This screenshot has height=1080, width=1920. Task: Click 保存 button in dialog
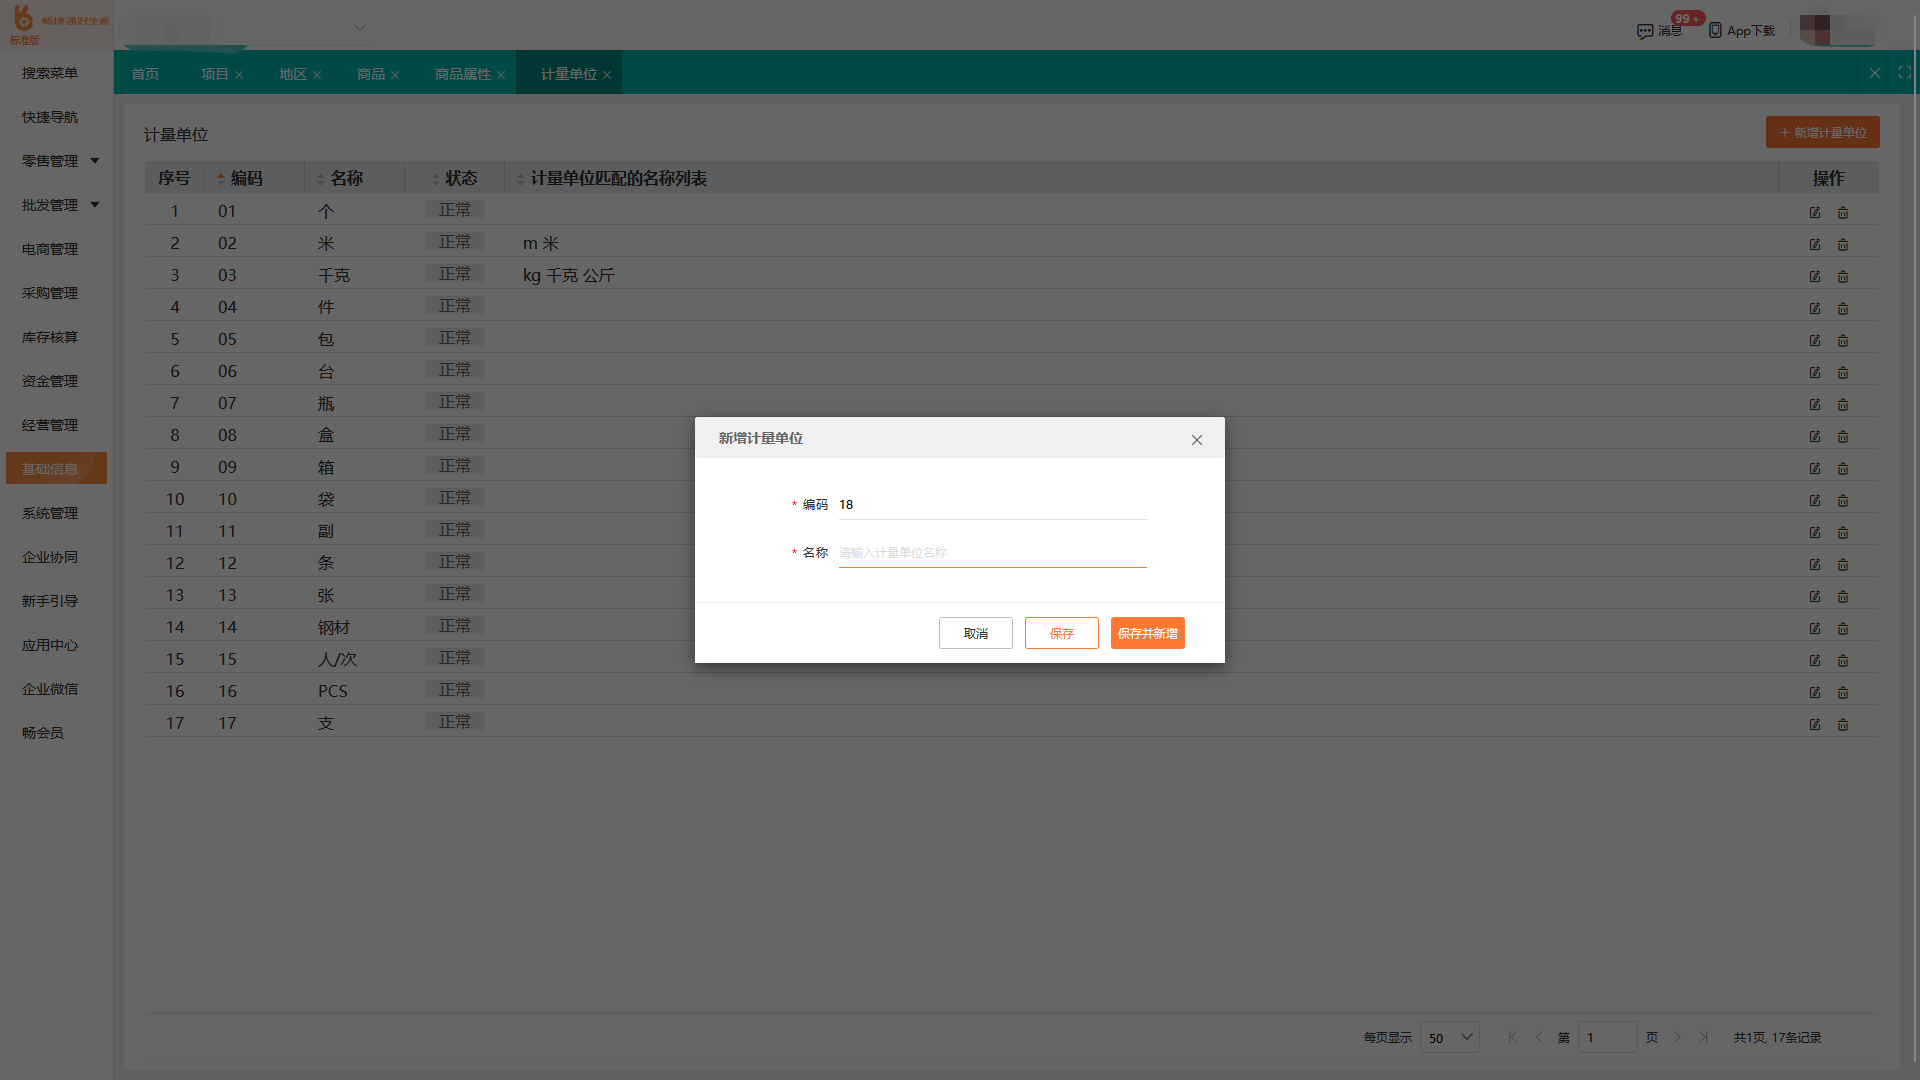1062,633
